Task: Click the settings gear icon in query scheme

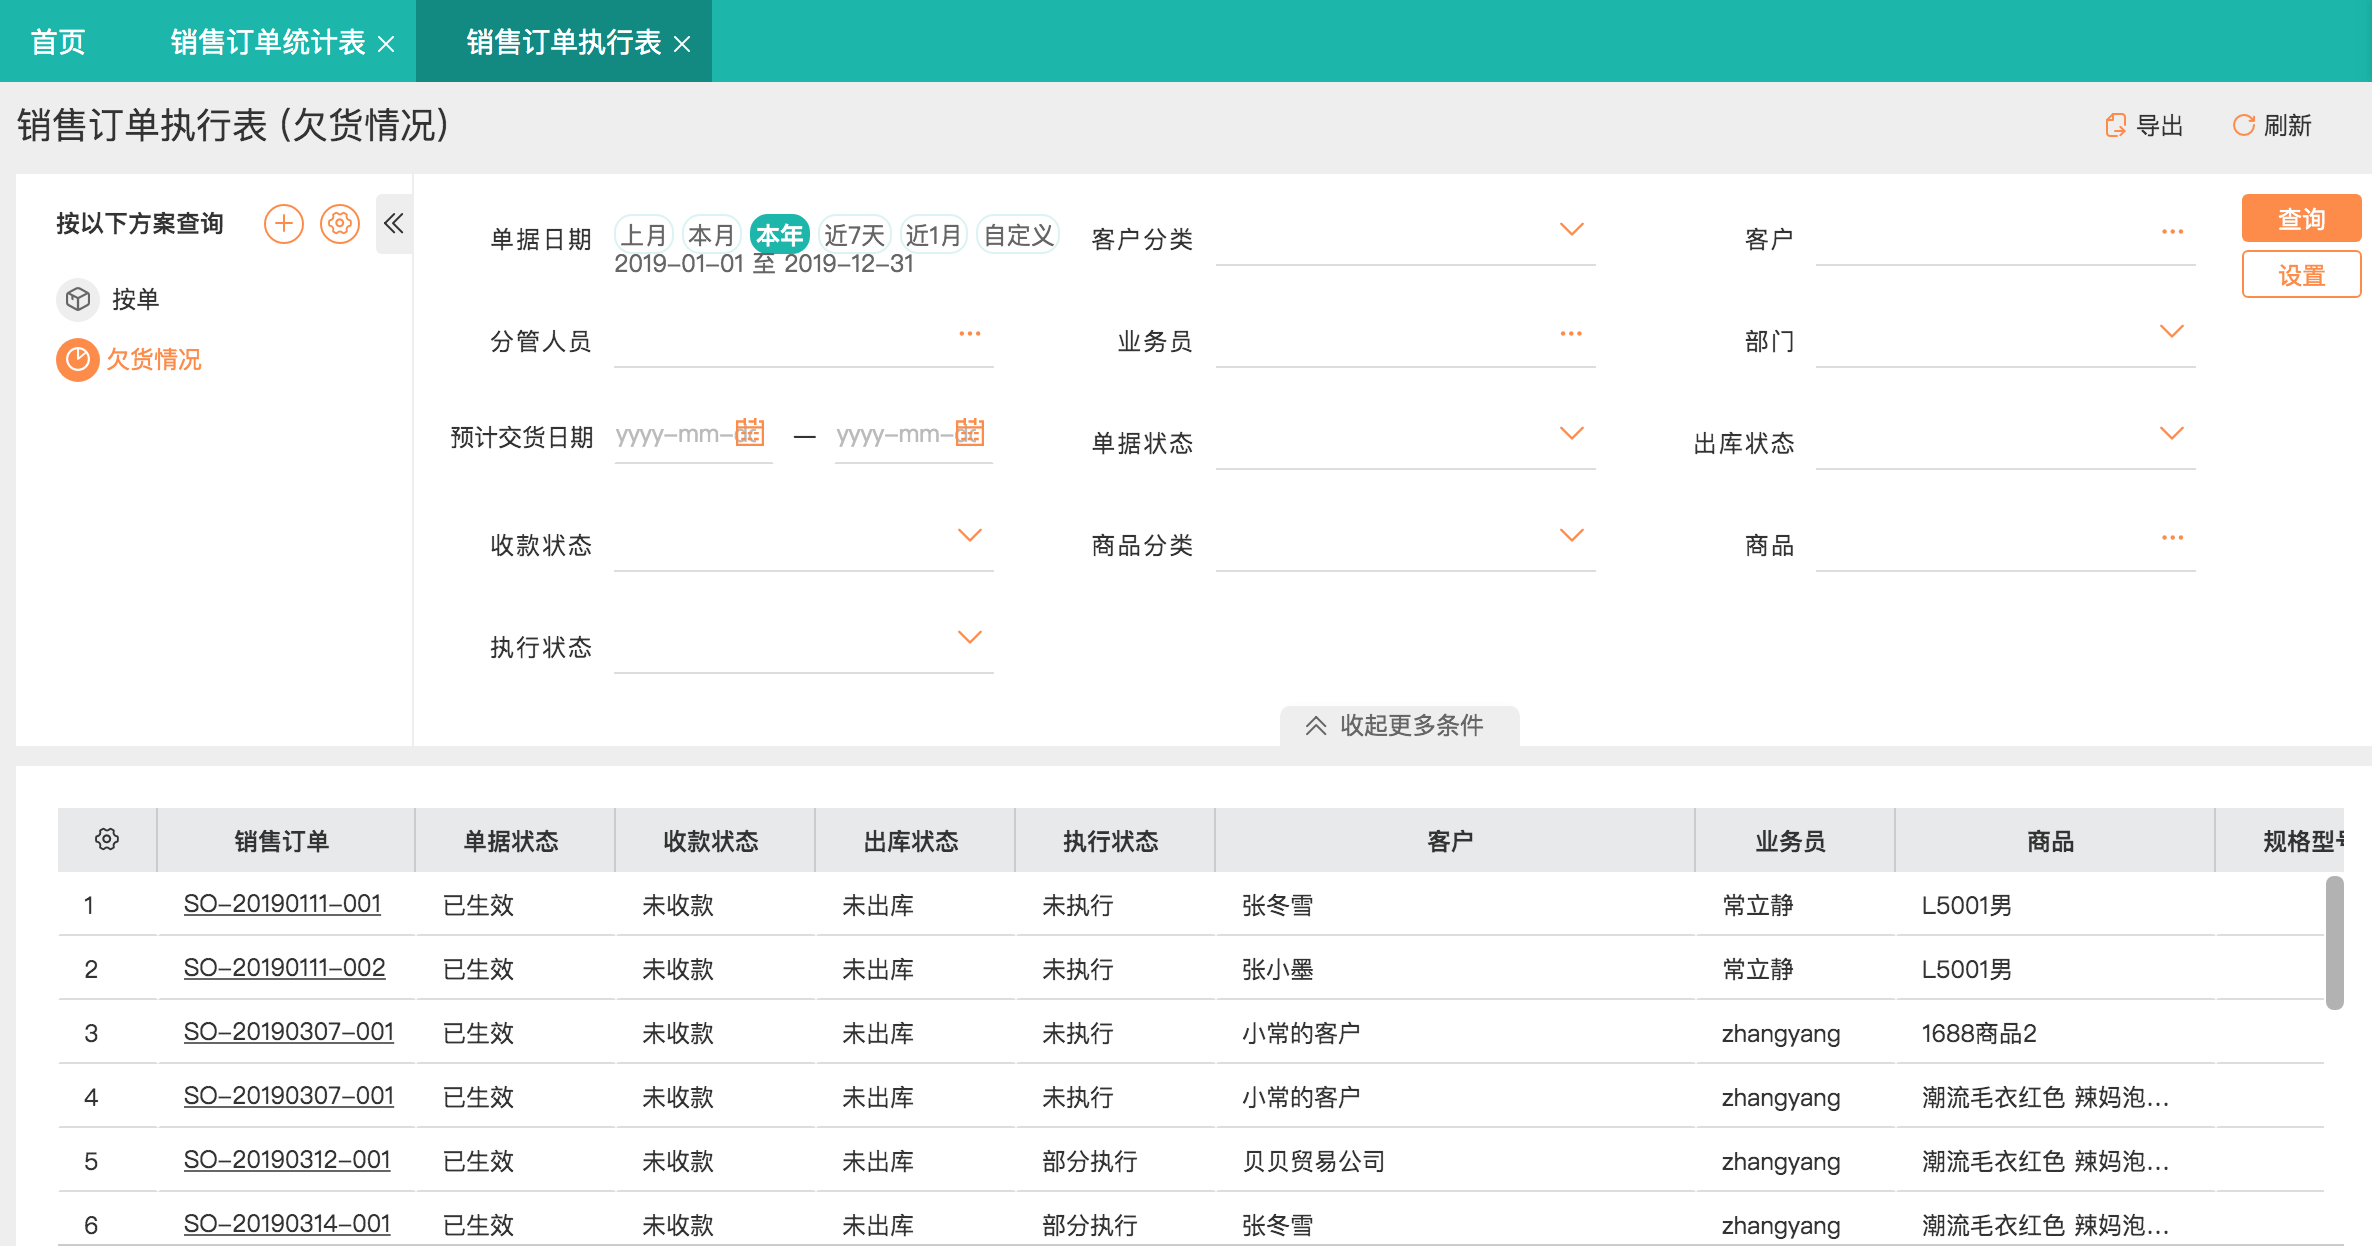Action: click(339, 221)
